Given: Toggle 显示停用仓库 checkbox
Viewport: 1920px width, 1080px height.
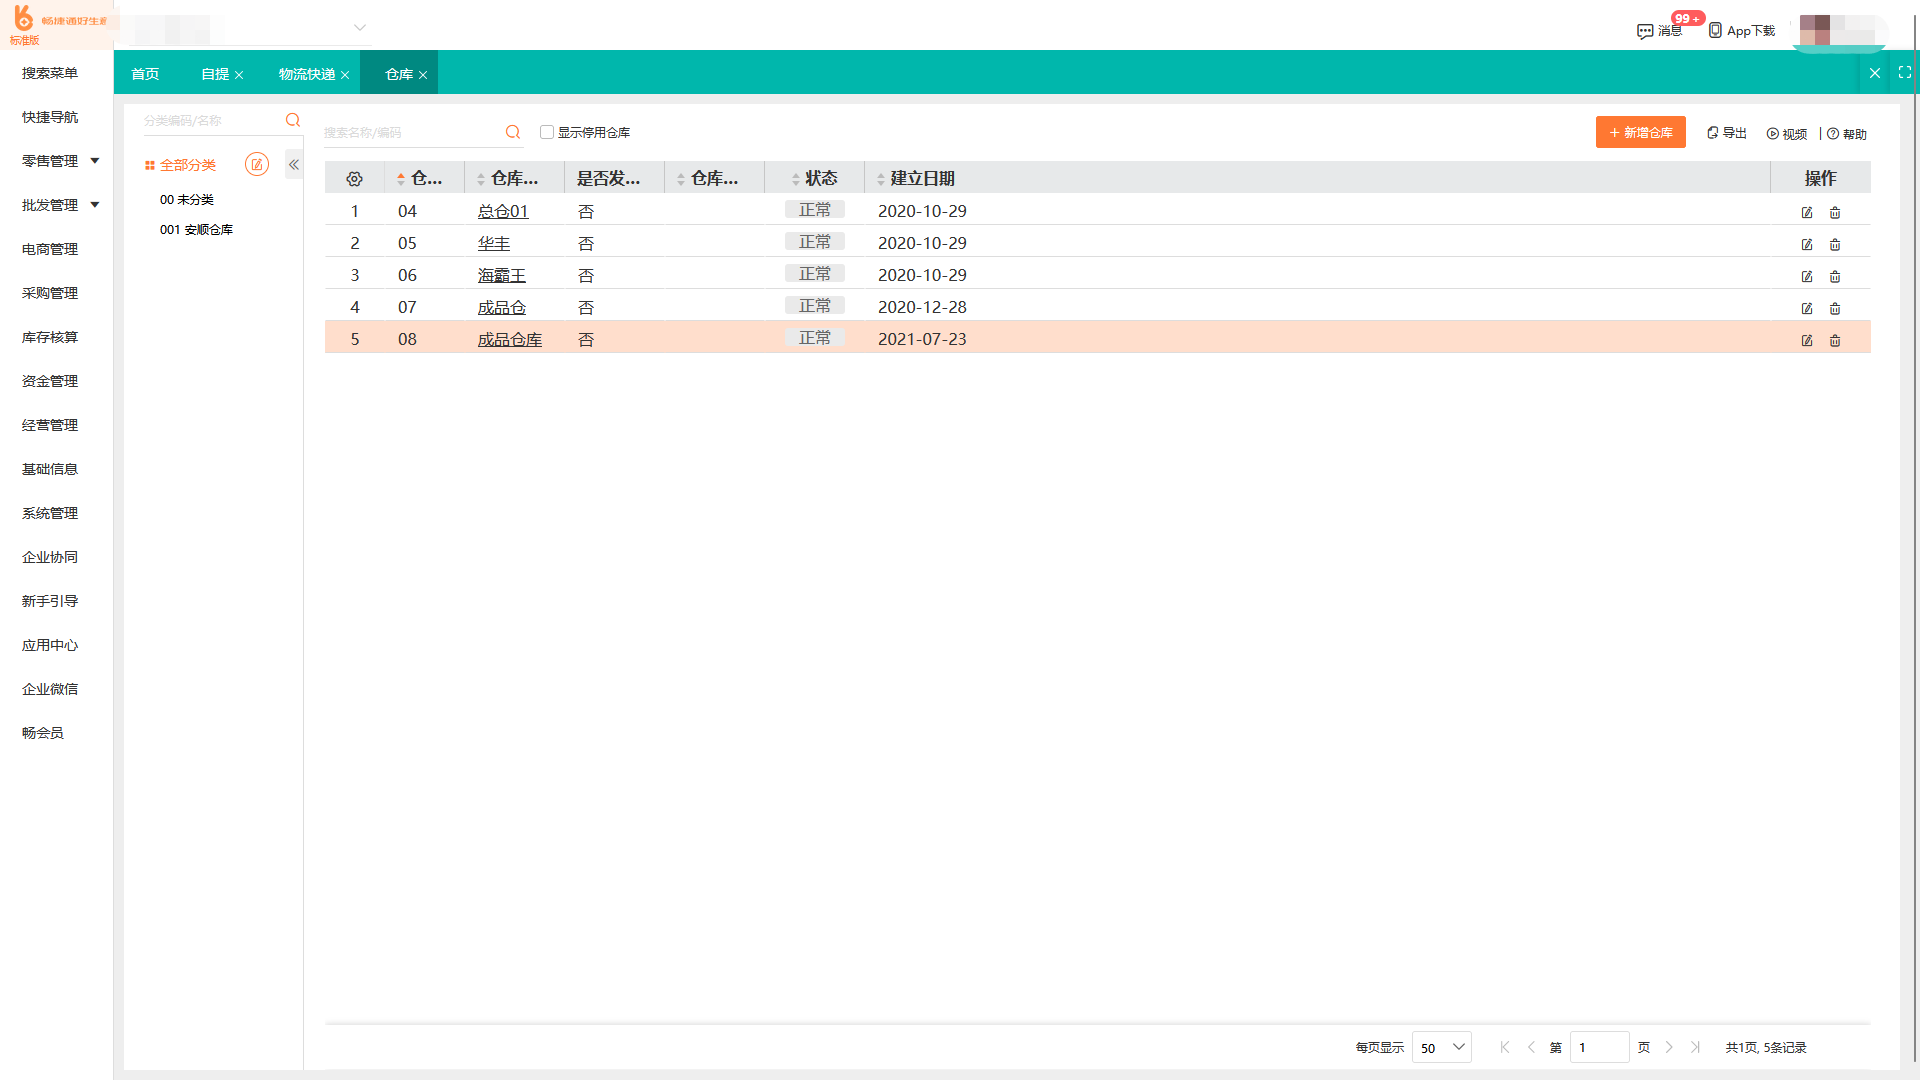Looking at the screenshot, I should (x=546, y=132).
